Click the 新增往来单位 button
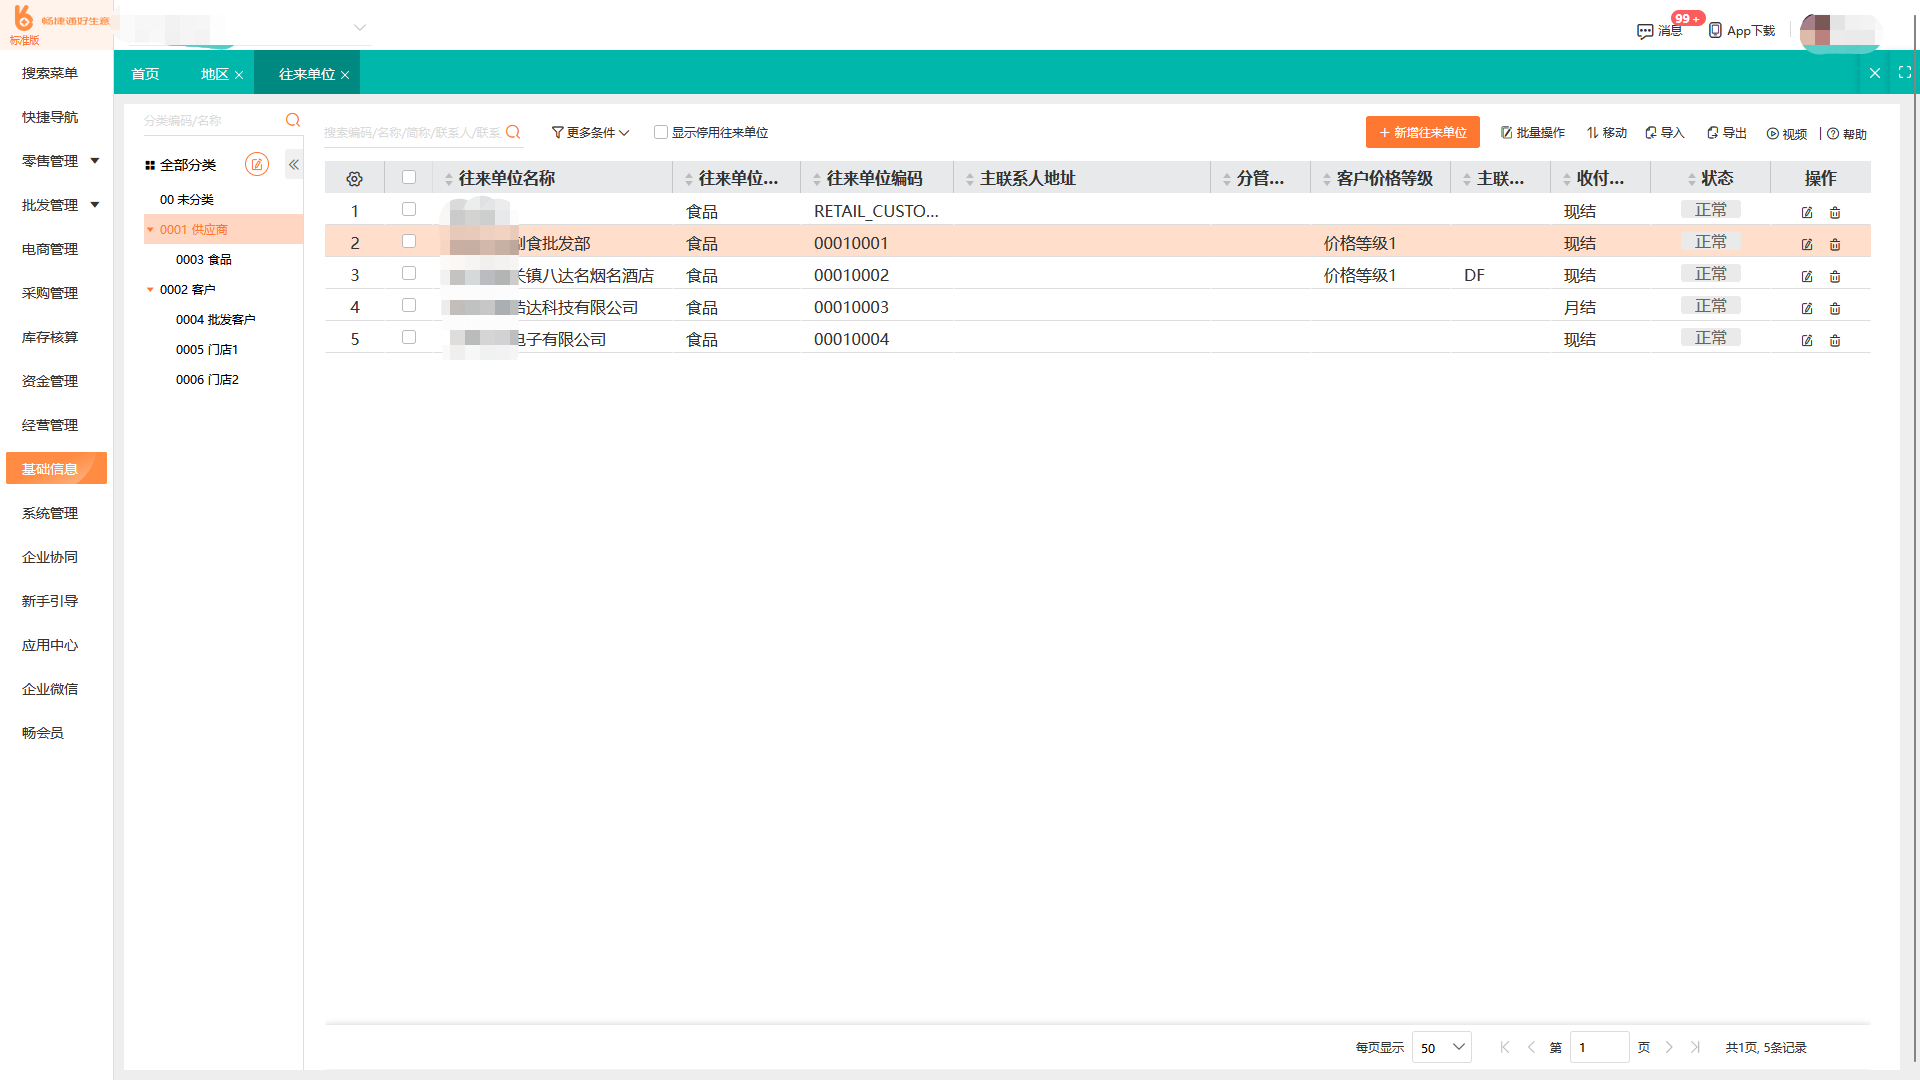Viewport: 1920px width, 1080px height. pos(1424,131)
